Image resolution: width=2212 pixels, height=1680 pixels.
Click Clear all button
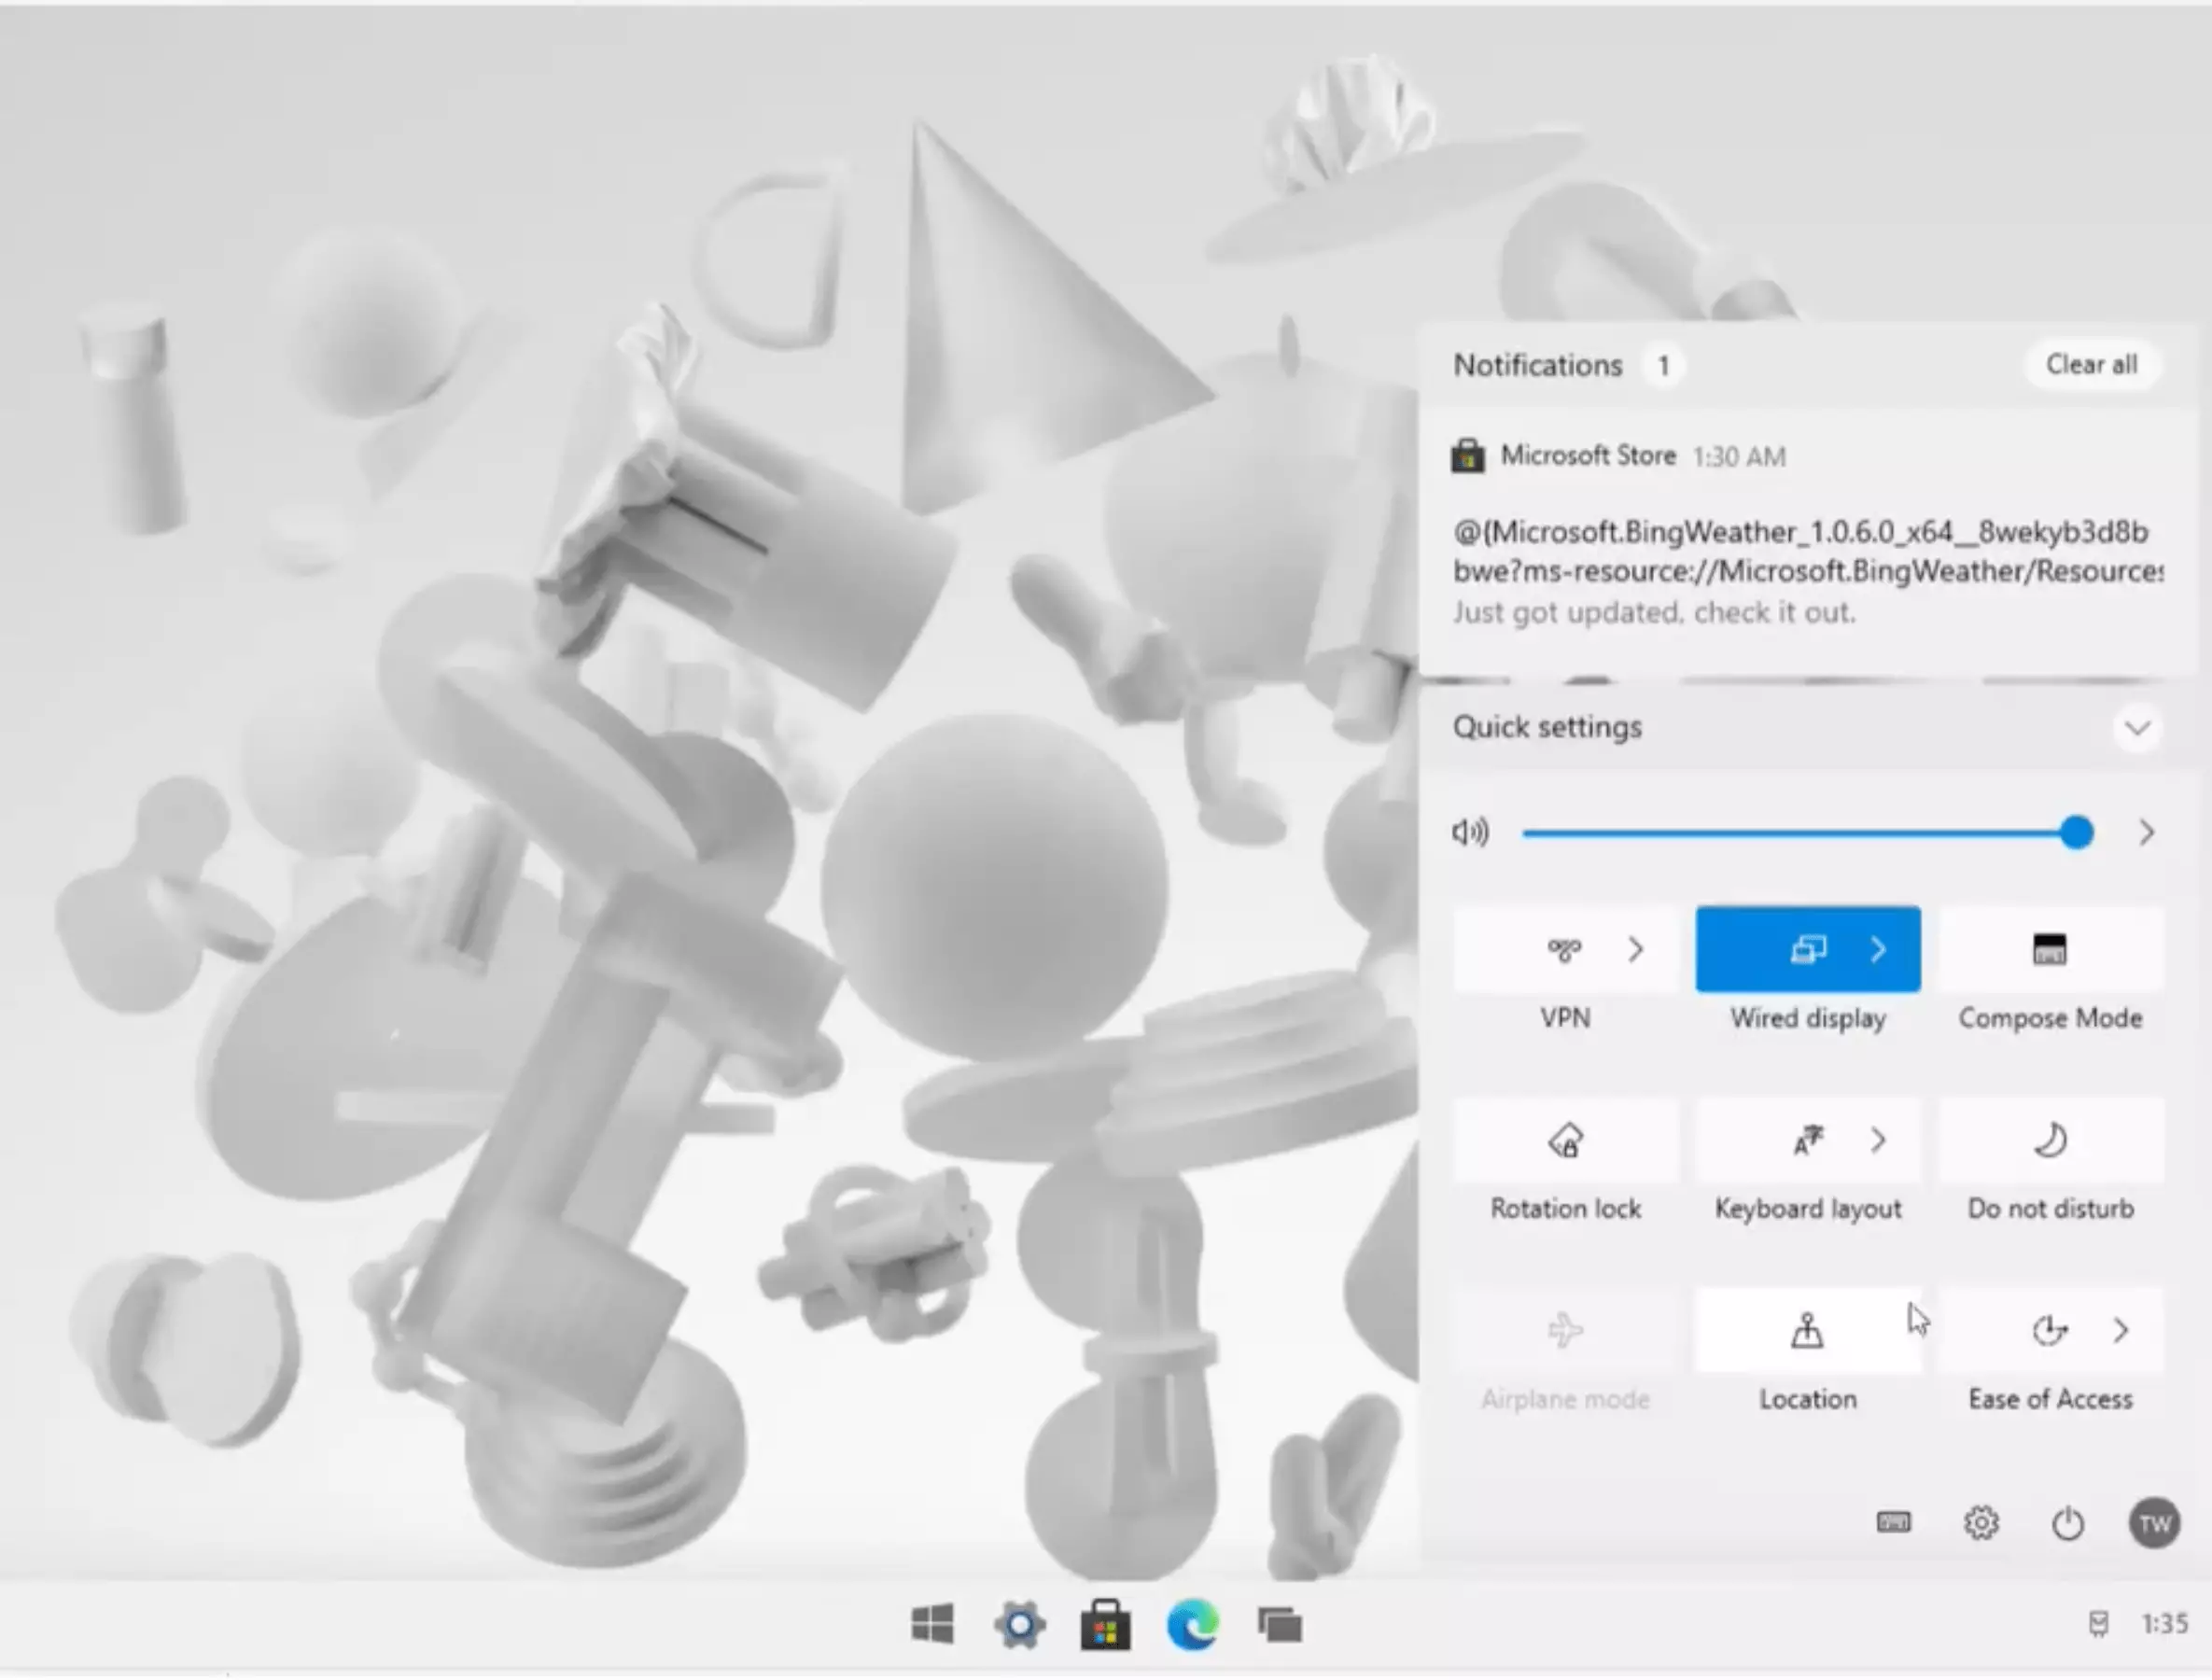(2092, 363)
